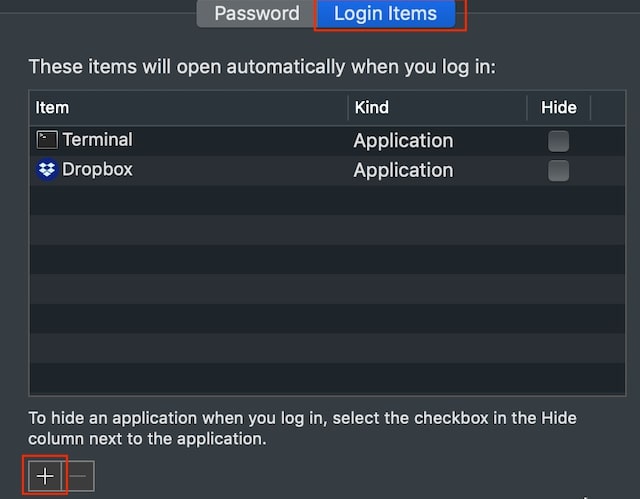Click empty area of login items list

(x=327, y=290)
